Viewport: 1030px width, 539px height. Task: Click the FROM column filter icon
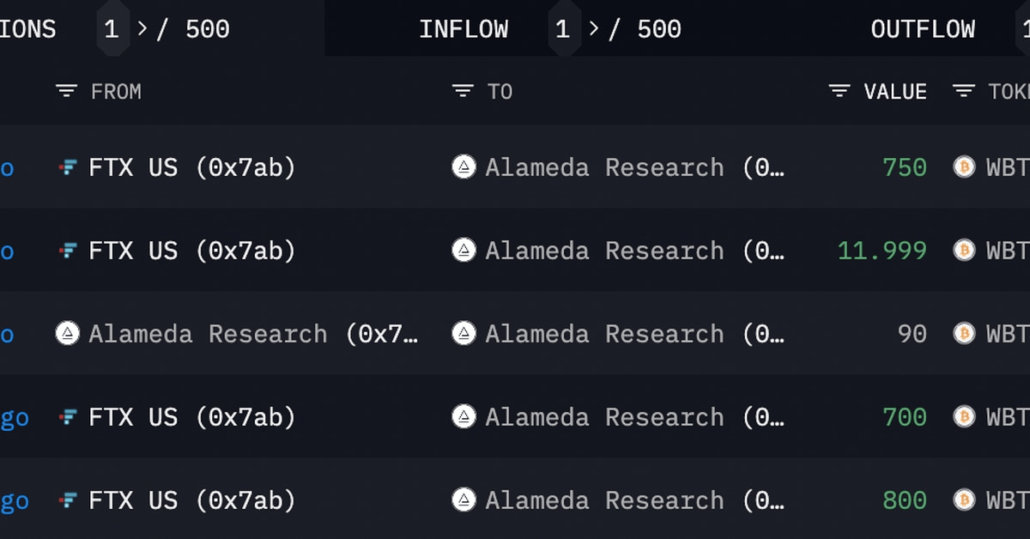66,92
